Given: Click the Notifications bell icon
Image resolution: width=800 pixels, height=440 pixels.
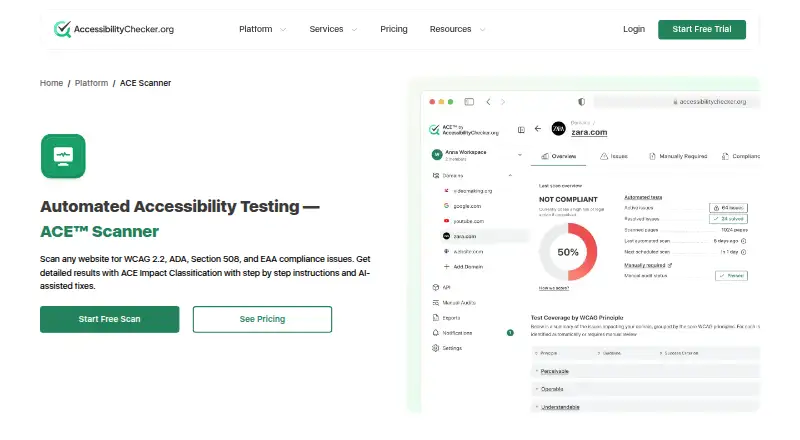Looking at the screenshot, I should [x=436, y=333].
